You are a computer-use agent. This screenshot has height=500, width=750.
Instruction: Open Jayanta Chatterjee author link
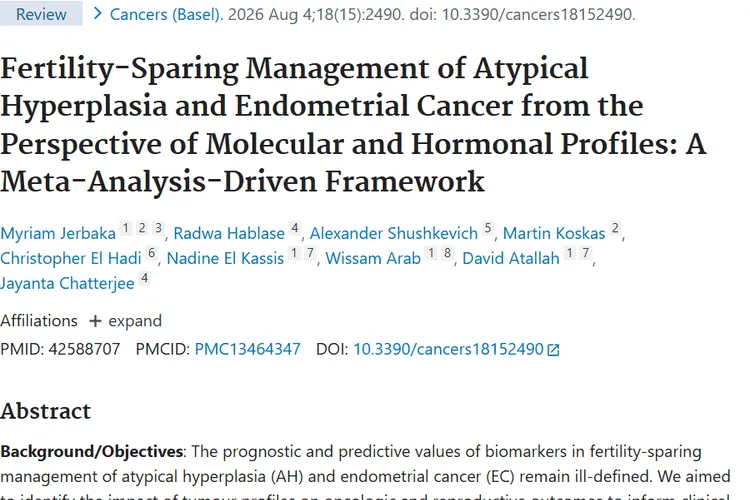tap(67, 283)
